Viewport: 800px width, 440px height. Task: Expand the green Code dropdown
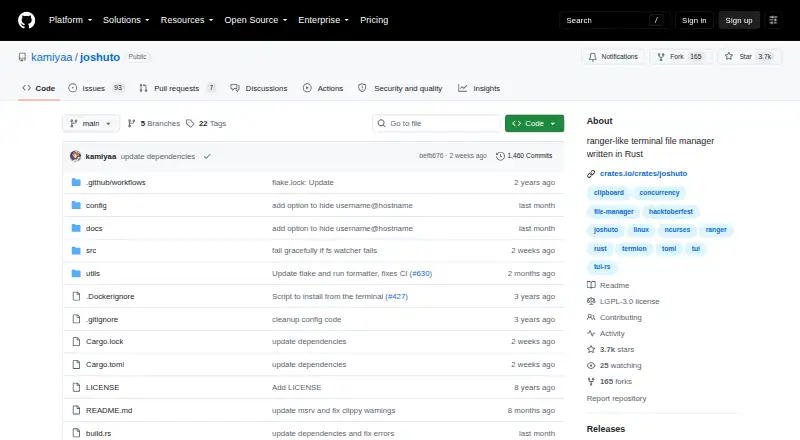point(534,124)
